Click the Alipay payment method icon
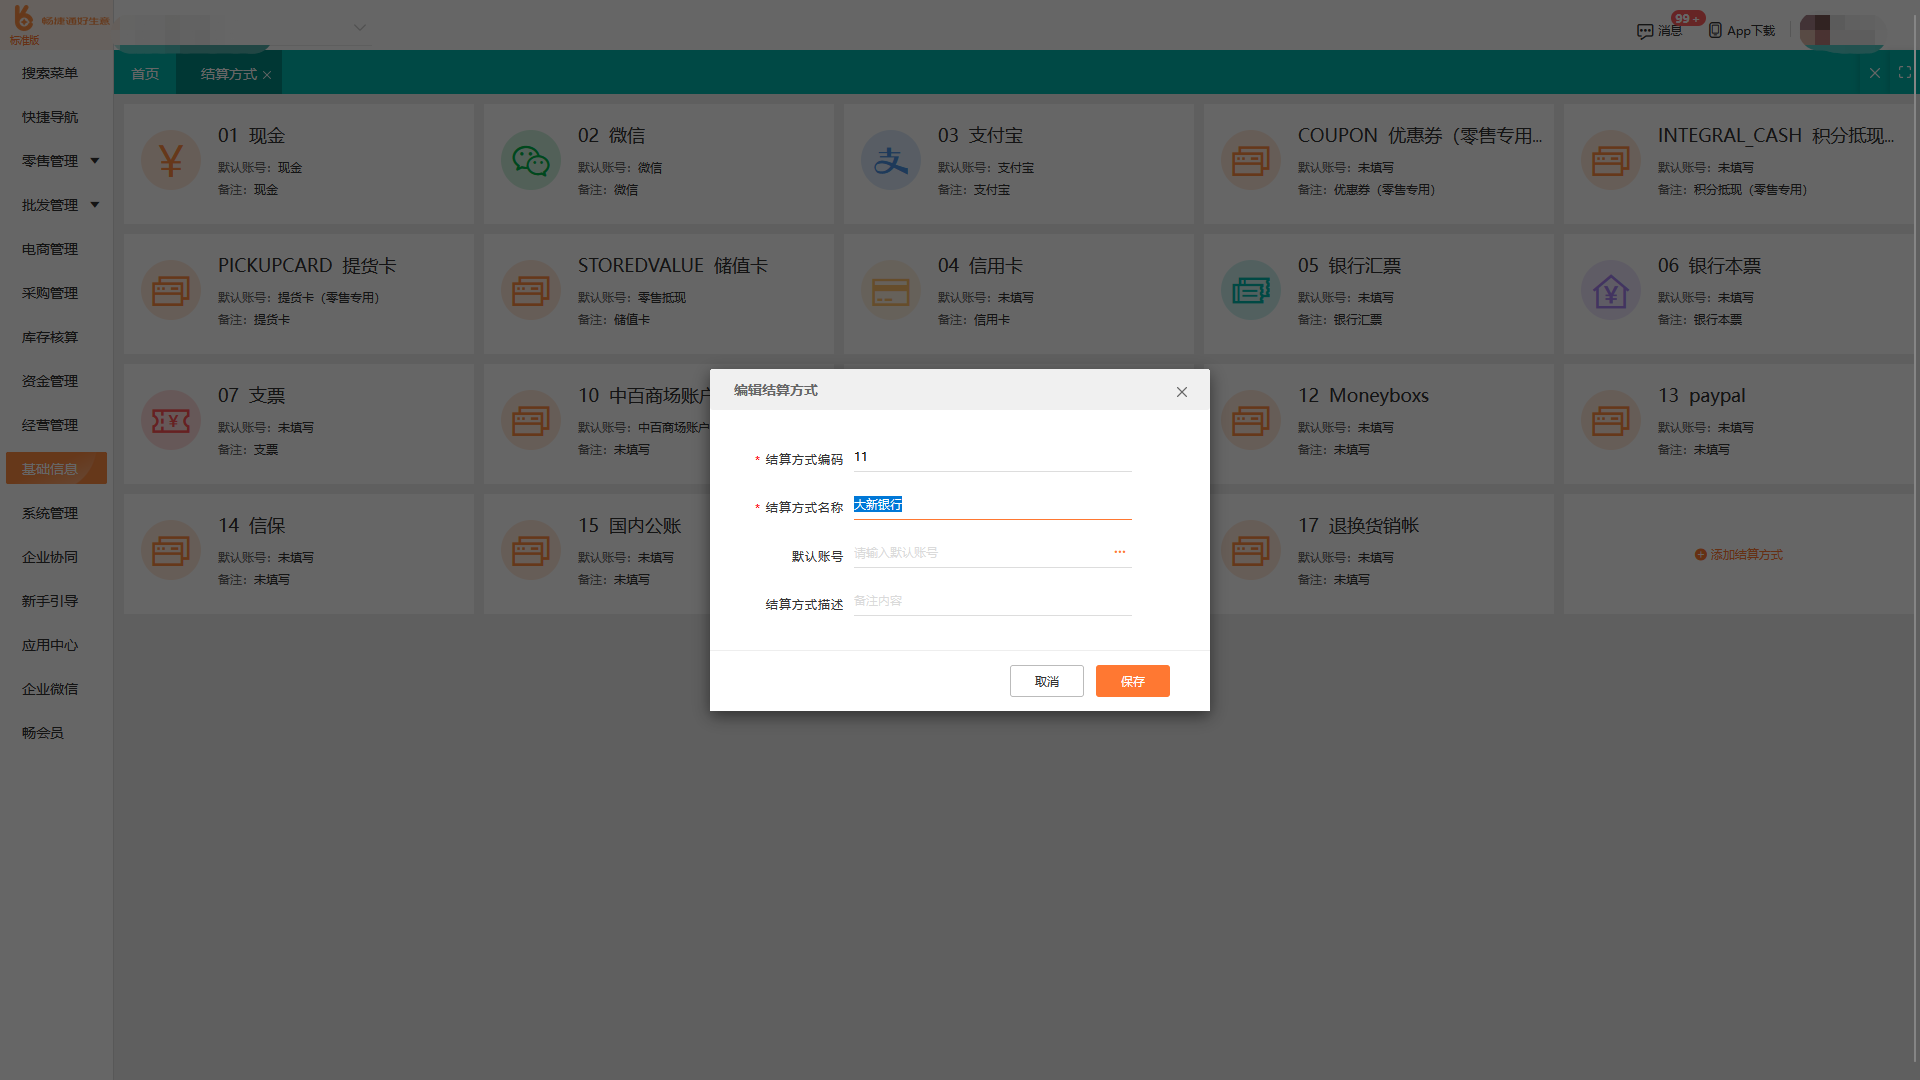Viewport: 1920px width, 1080px height. click(890, 160)
